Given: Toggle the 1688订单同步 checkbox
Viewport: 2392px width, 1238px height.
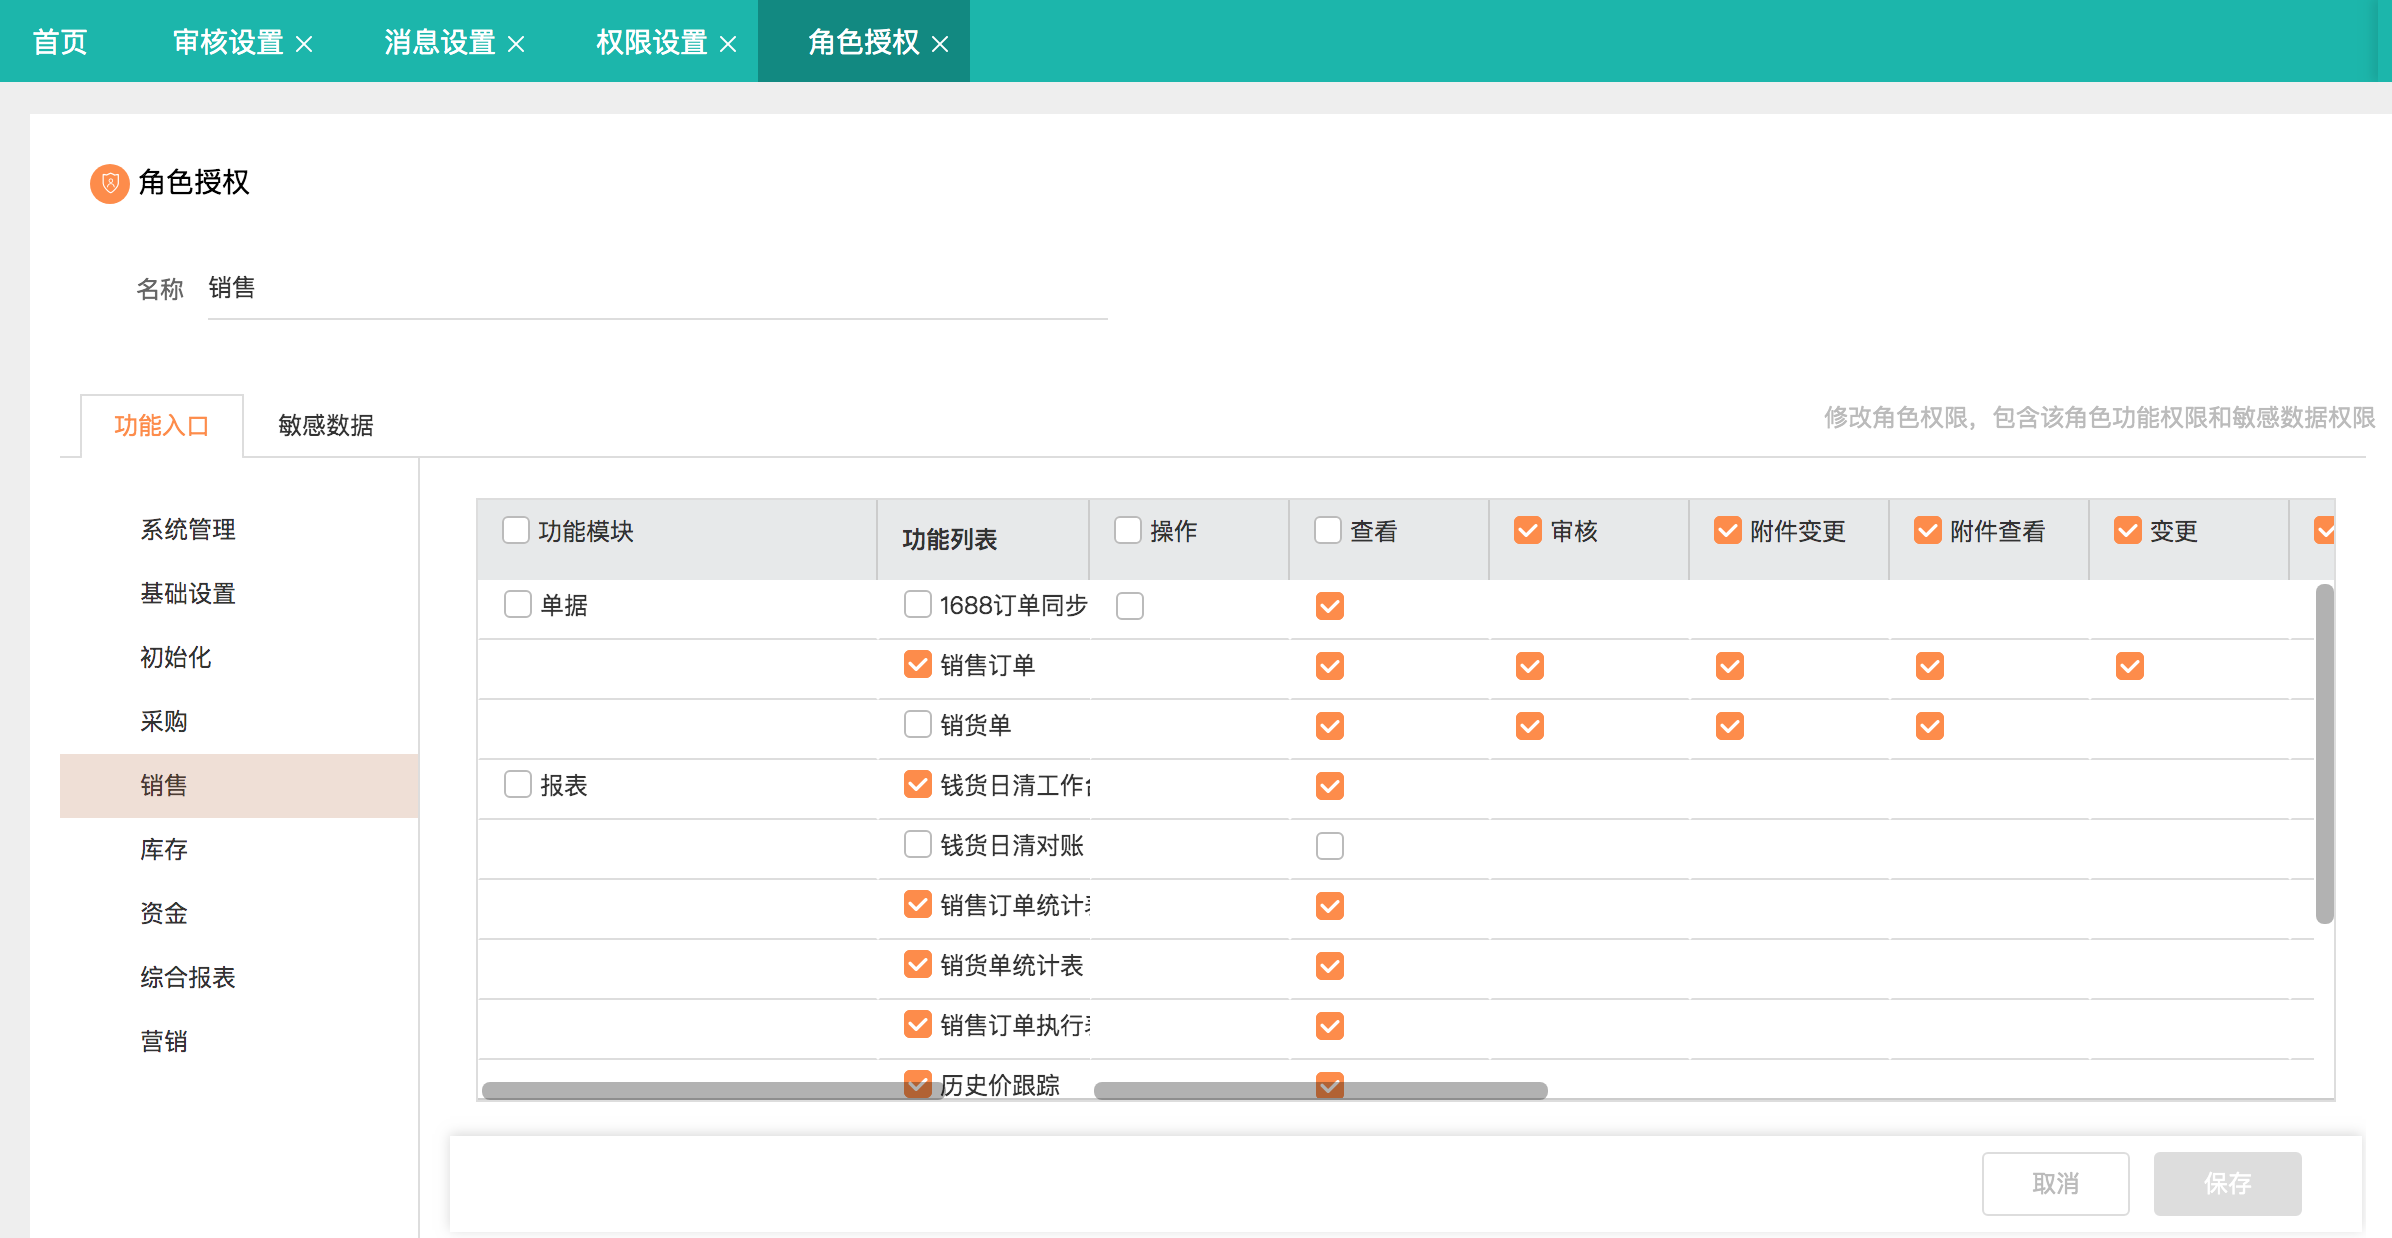Looking at the screenshot, I should pos(914,605).
